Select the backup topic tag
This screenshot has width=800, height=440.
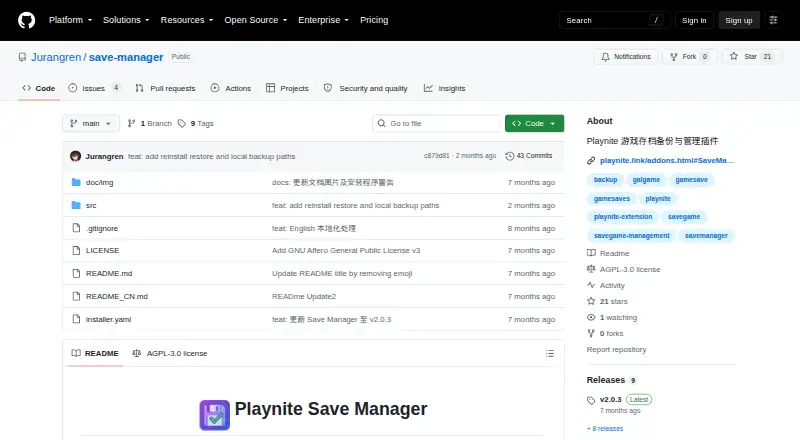click(x=606, y=180)
